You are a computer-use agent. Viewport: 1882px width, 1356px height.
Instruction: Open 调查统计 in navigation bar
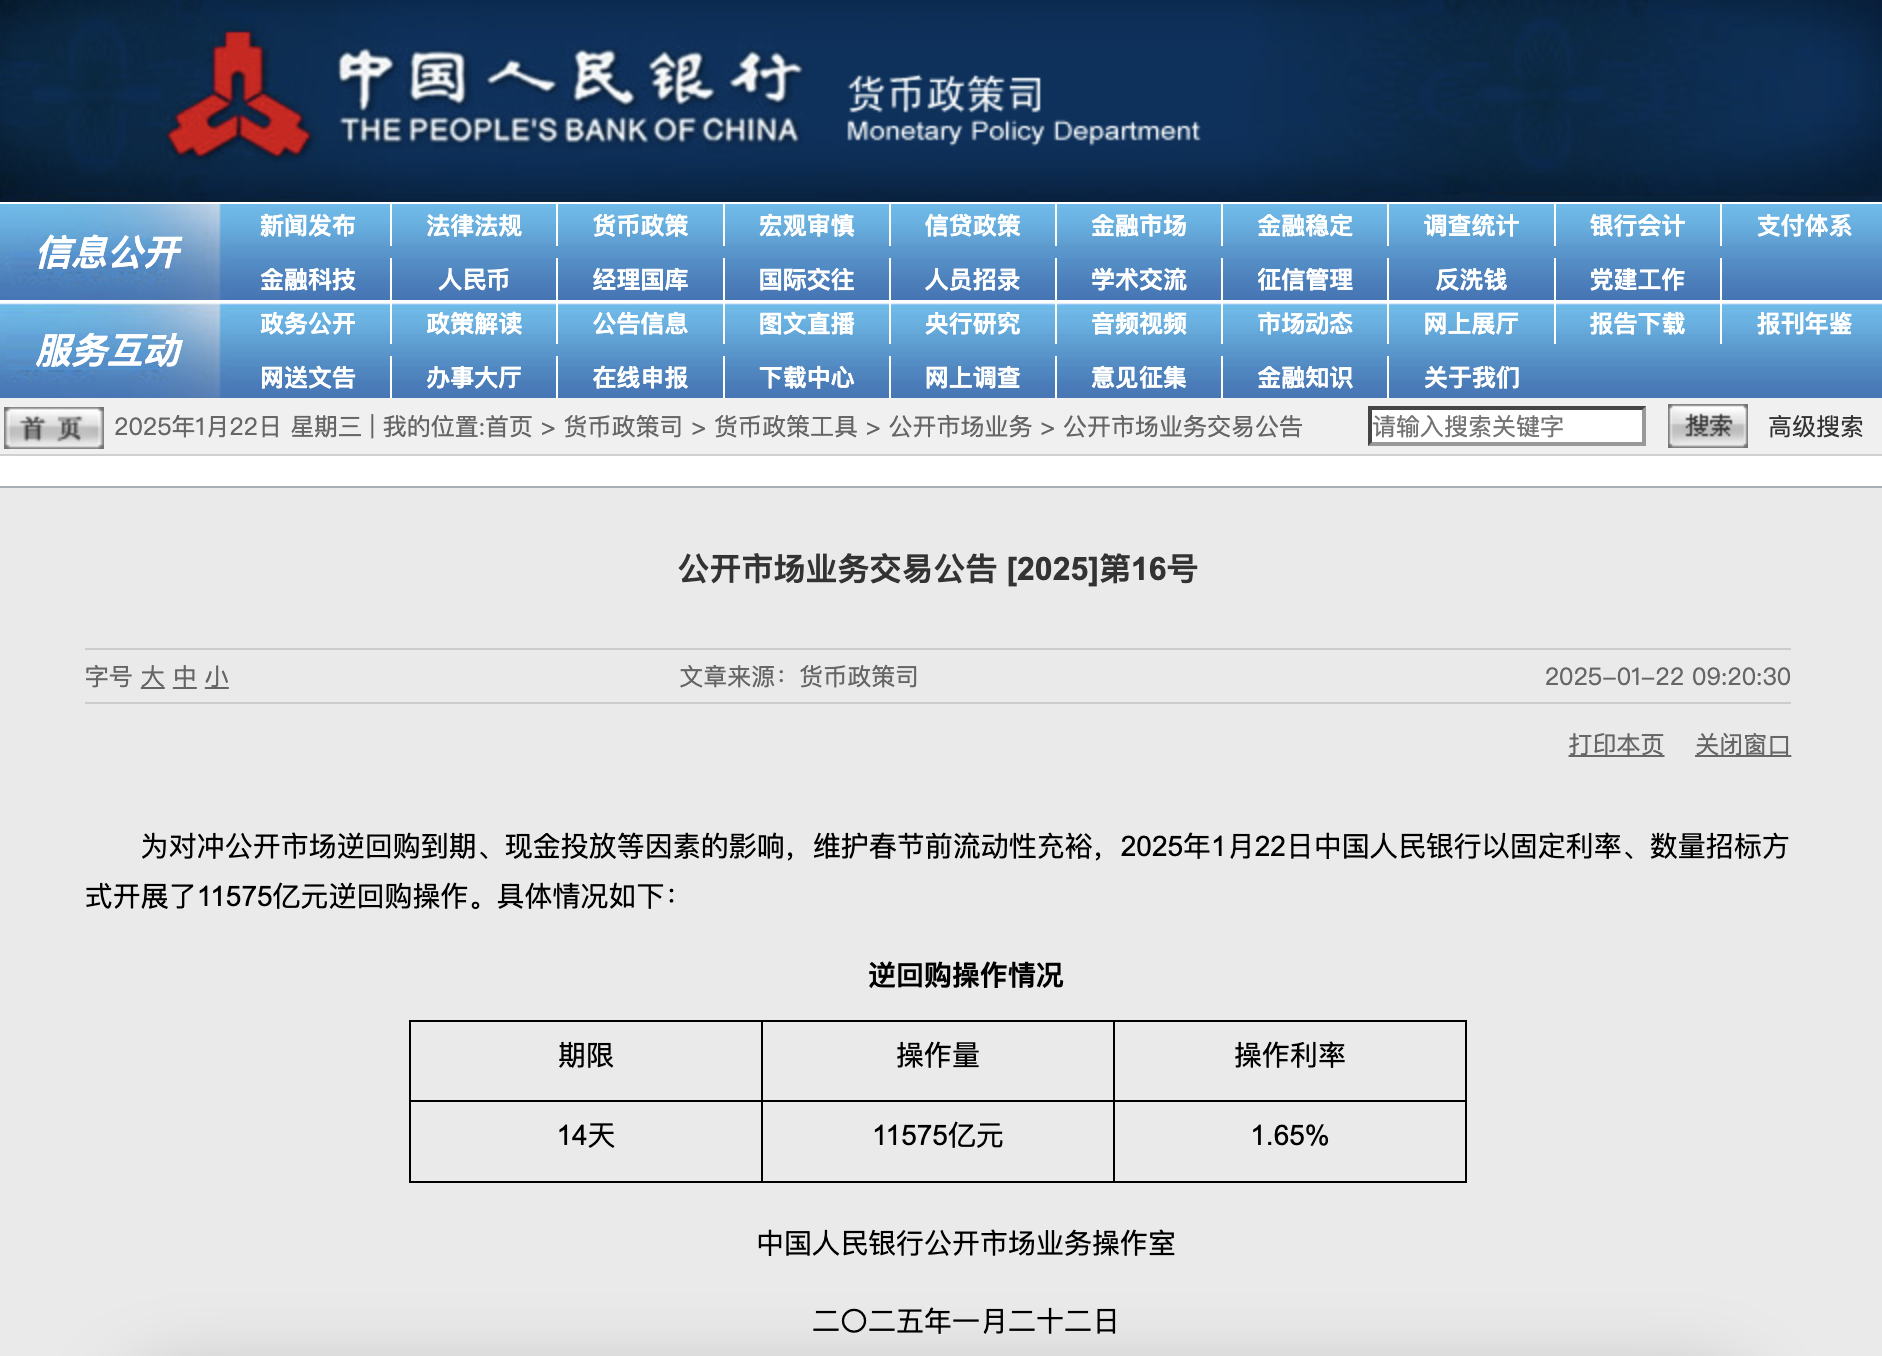(x=1470, y=226)
